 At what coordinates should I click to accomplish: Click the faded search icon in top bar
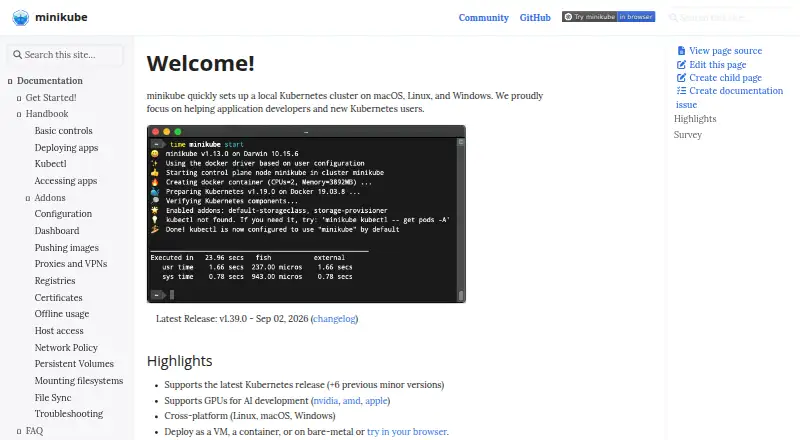pos(673,17)
